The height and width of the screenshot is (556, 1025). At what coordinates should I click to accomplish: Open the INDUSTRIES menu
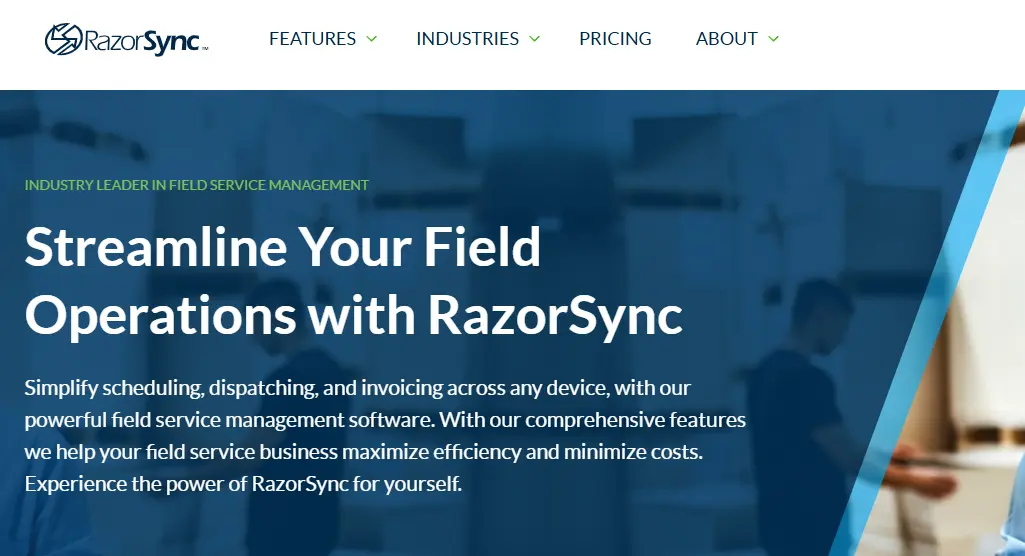point(467,39)
